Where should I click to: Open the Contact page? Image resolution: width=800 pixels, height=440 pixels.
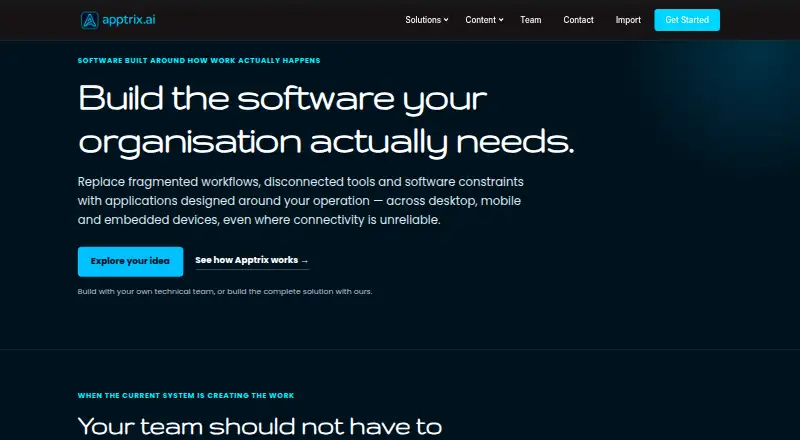(x=578, y=20)
